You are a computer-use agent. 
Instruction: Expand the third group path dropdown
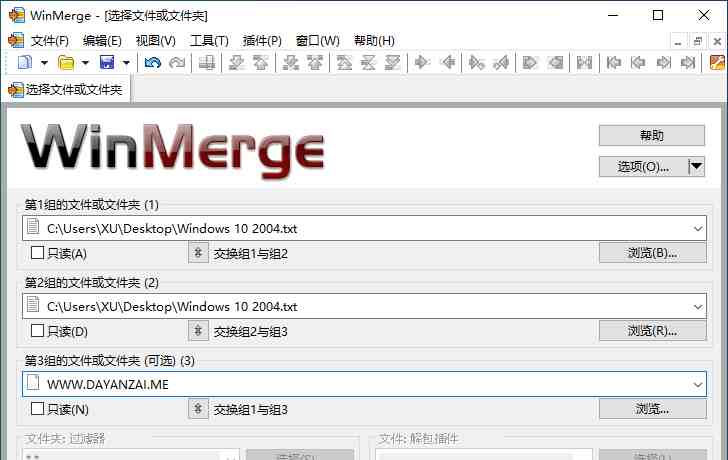[697, 384]
